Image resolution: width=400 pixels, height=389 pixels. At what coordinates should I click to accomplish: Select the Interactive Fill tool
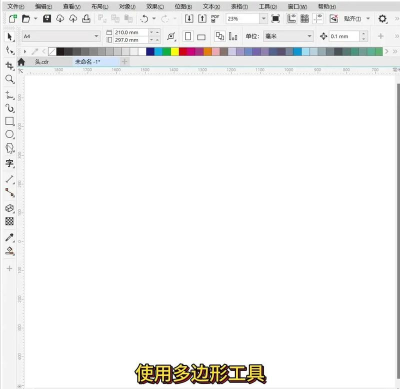click(x=10, y=251)
